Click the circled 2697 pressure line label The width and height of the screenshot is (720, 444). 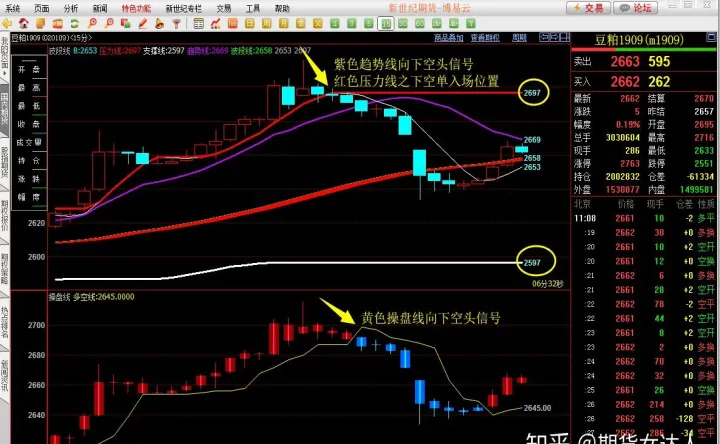[533, 92]
